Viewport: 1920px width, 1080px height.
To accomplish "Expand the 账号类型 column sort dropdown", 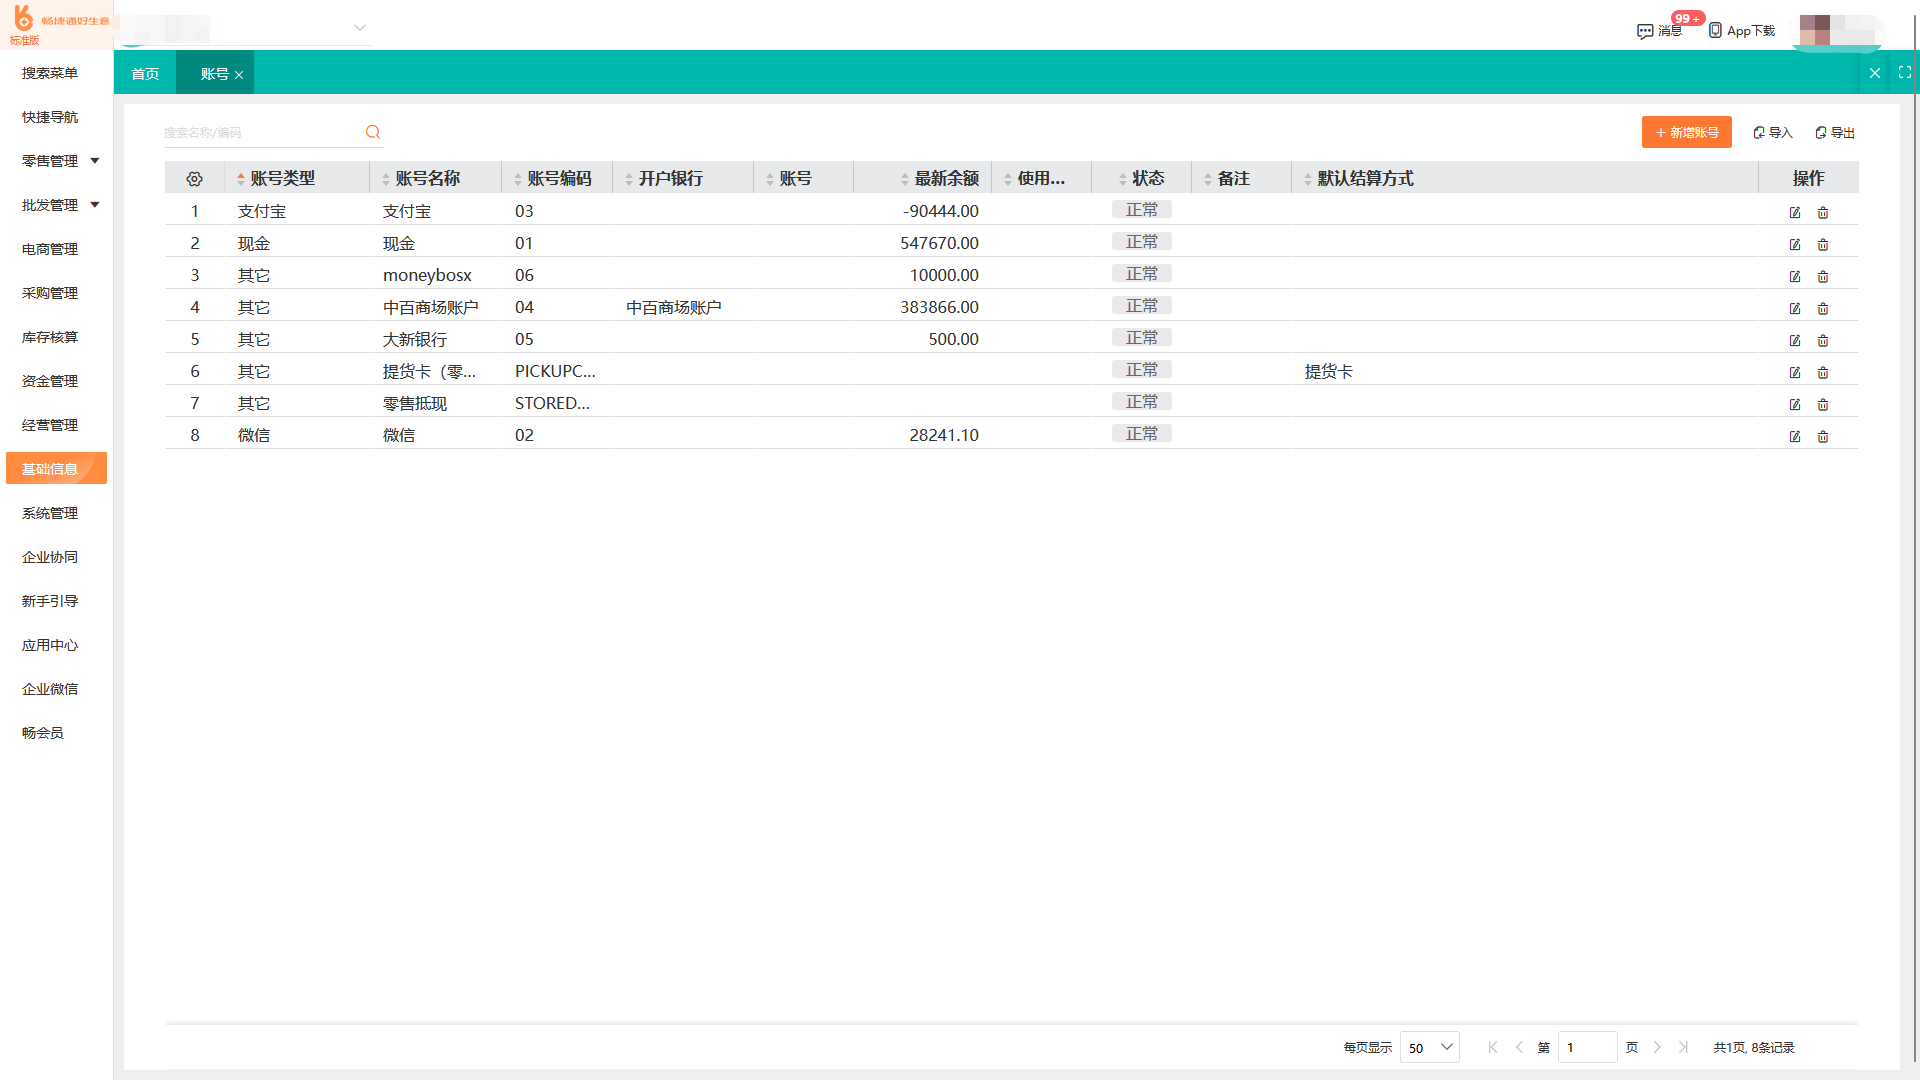I will point(237,177).
